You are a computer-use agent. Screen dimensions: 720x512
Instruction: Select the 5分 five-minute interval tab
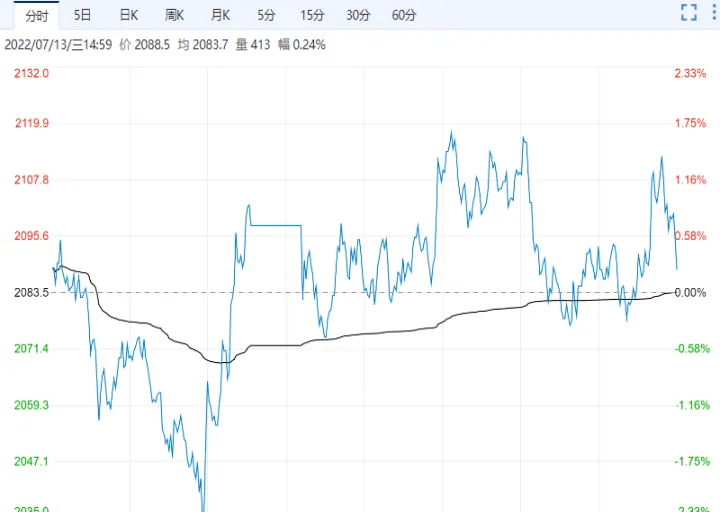[x=266, y=15]
